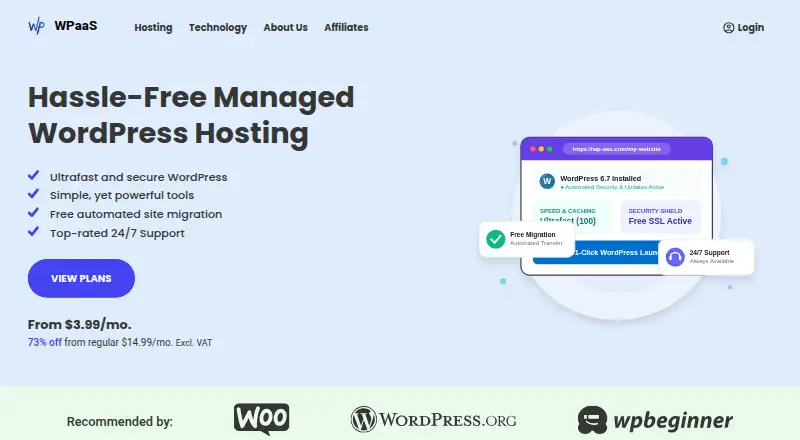The width and height of the screenshot is (800, 440).
Task: Click checkmark beside Simple, yet powerful tools
Action: click(x=33, y=194)
